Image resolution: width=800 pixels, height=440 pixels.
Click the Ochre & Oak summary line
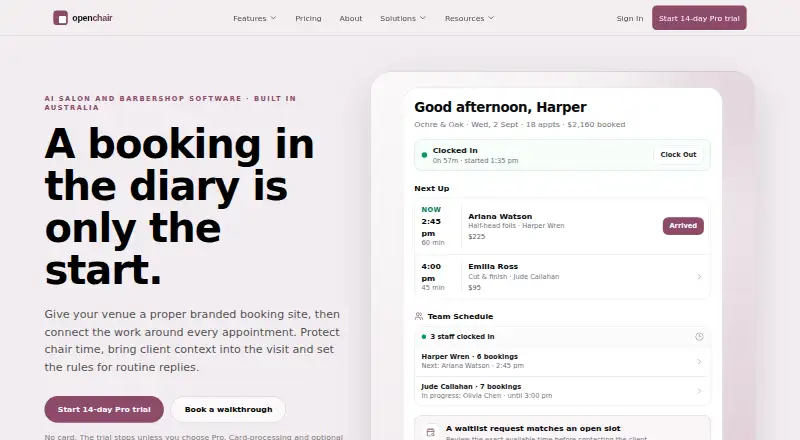click(519, 125)
